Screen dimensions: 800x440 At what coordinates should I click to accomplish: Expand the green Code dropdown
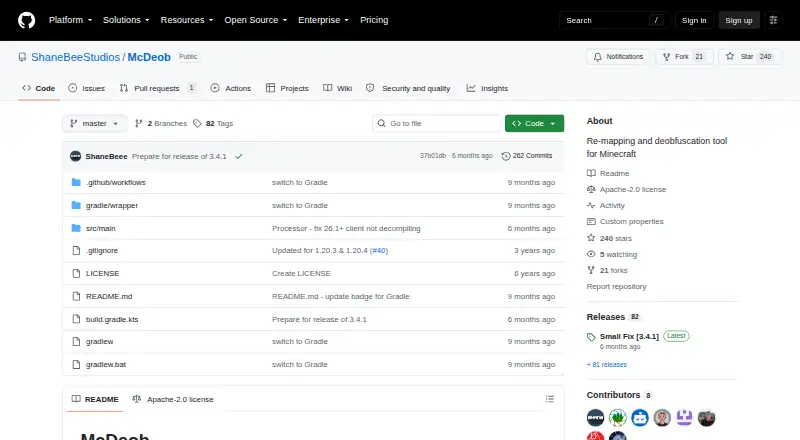(x=534, y=124)
